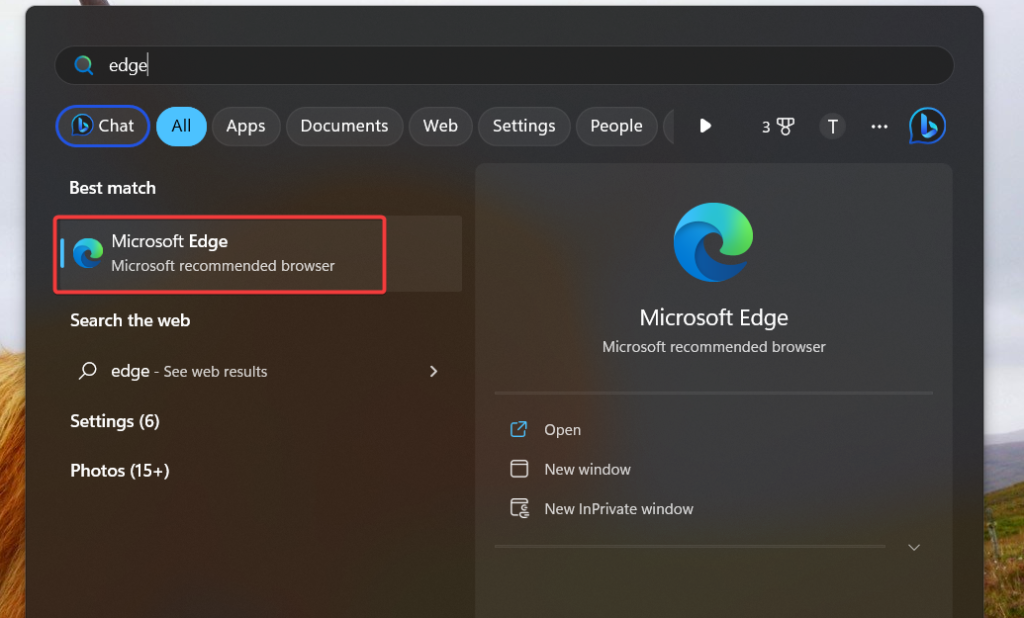The height and width of the screenshot is (618, 1024).
Task: Select the All filter tab
Action: point(182,126)
